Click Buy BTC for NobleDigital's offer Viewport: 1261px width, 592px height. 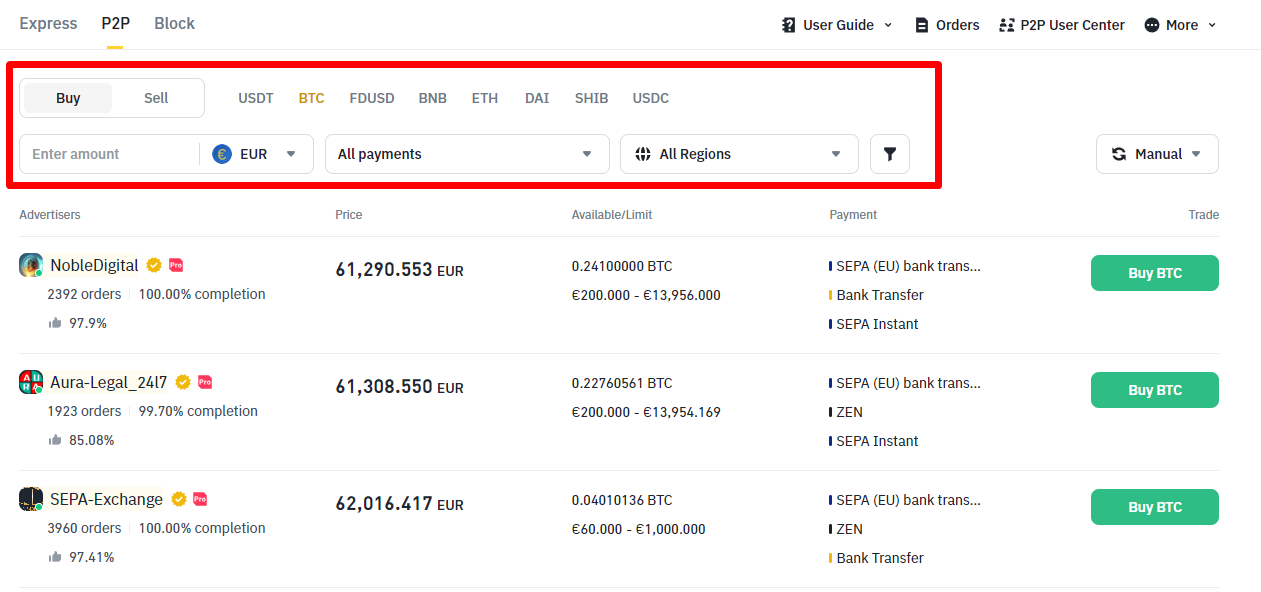pyautogui.click(x=1154, y=273)
